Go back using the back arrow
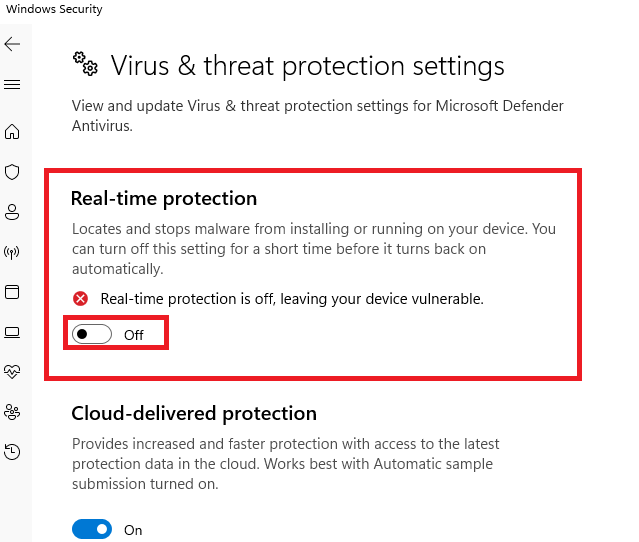 coord(12,45)
